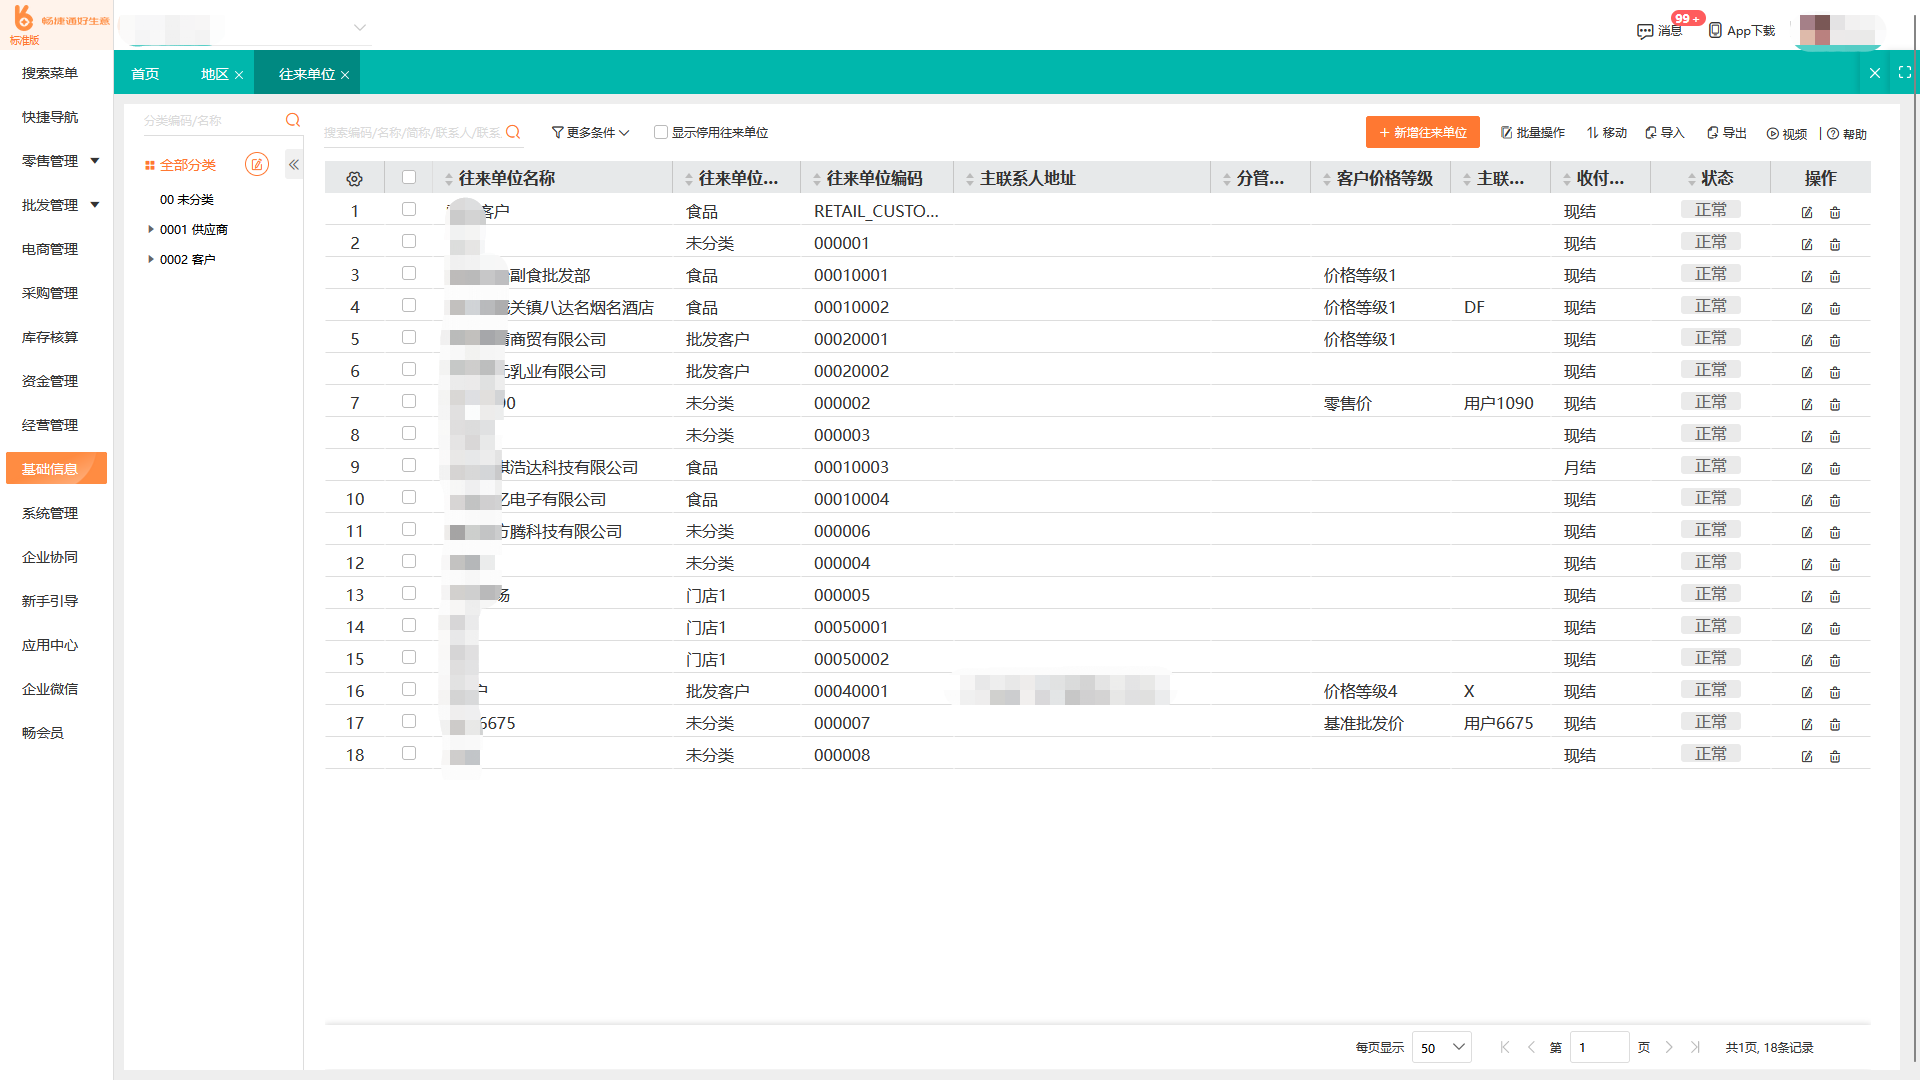Switch to 首页 tab
Image resolution: width=1920 pixels, height=1080 pixels.
point(145,74)
